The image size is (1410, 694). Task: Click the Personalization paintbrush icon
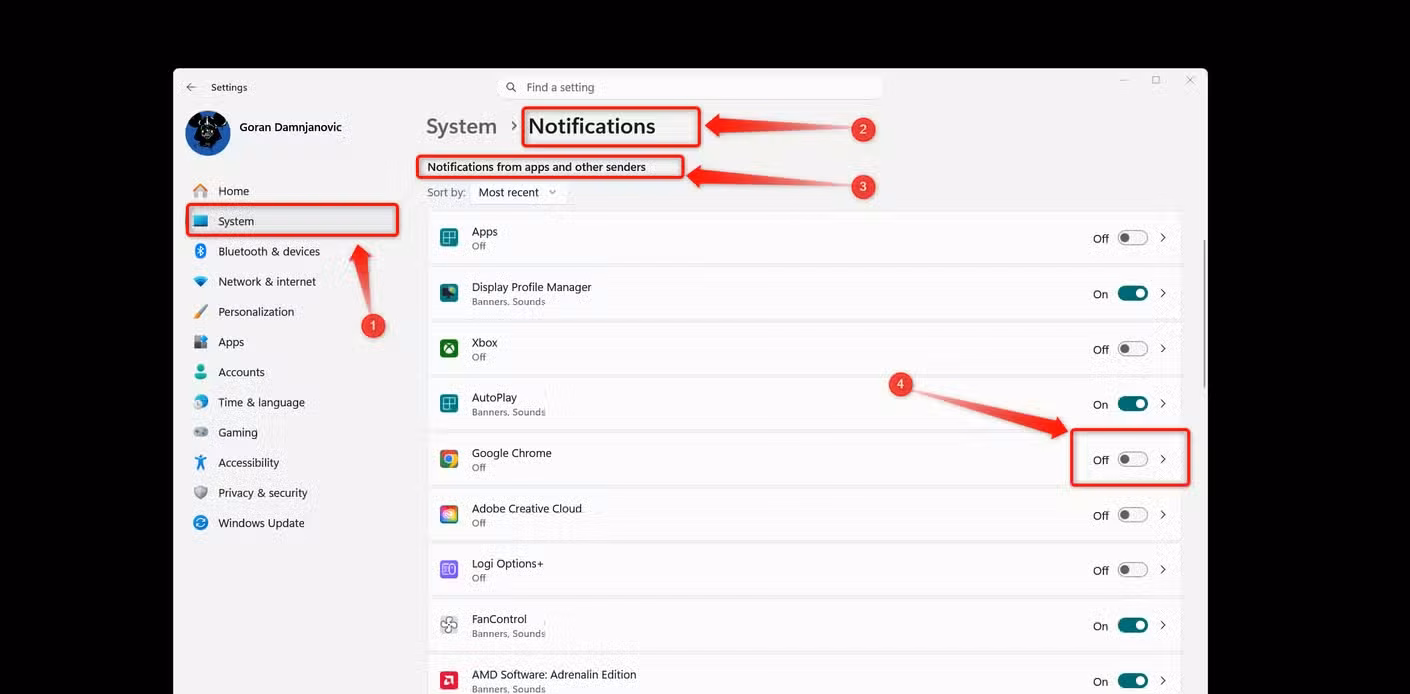[x=201, y=312]
